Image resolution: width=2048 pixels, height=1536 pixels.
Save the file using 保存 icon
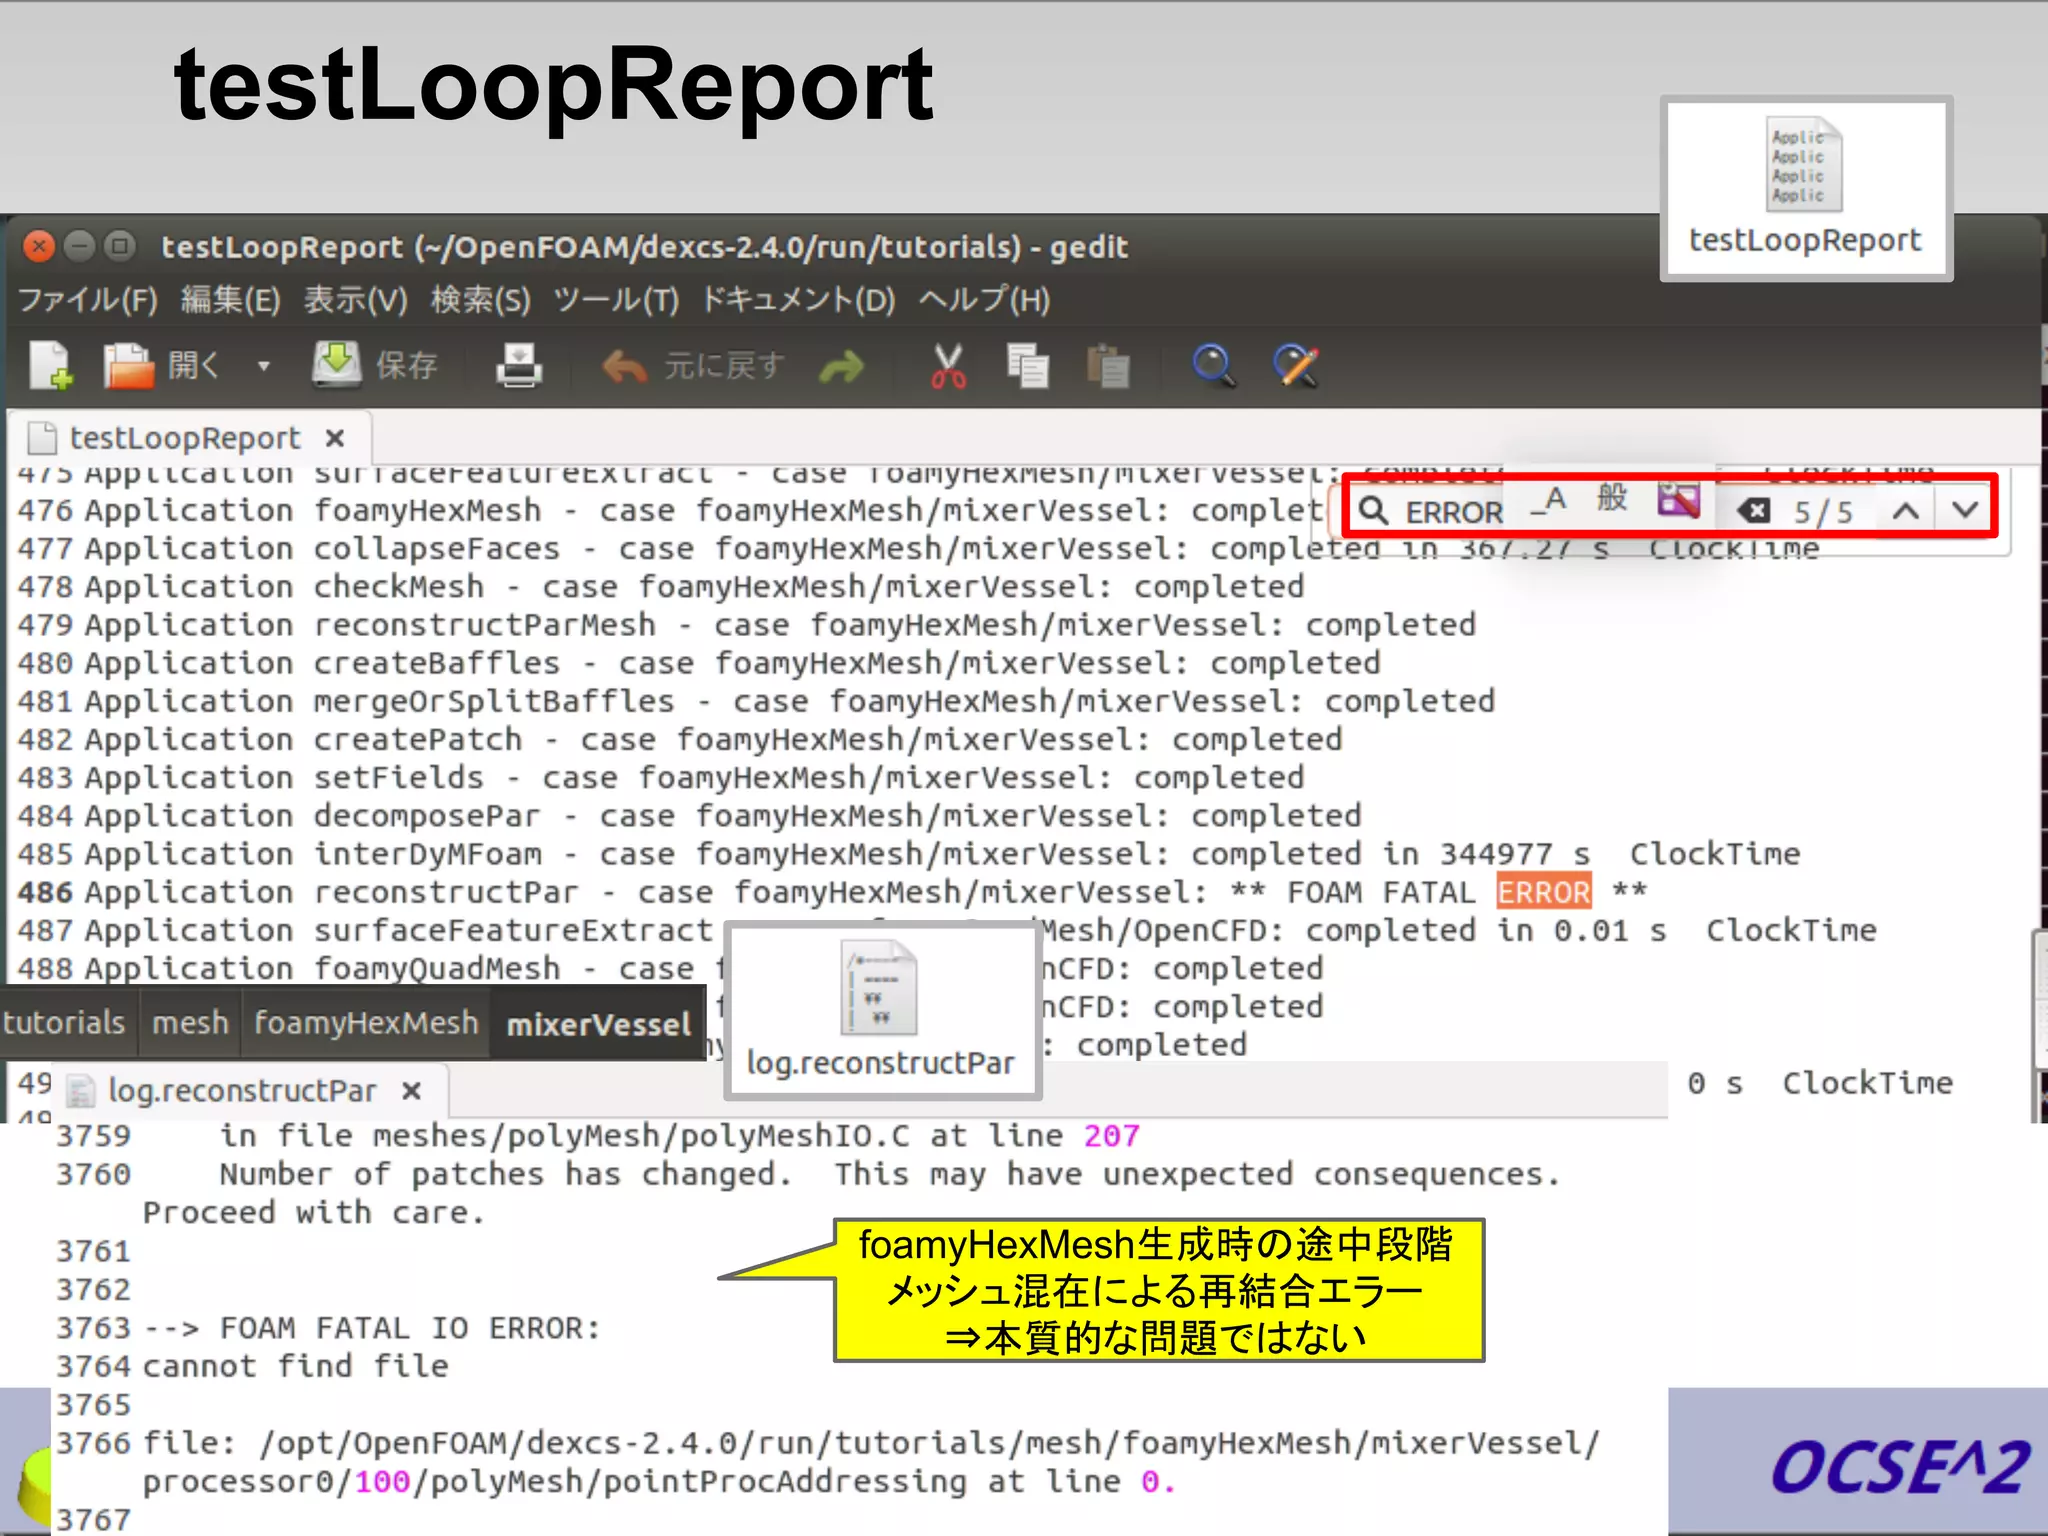point(336,365)
